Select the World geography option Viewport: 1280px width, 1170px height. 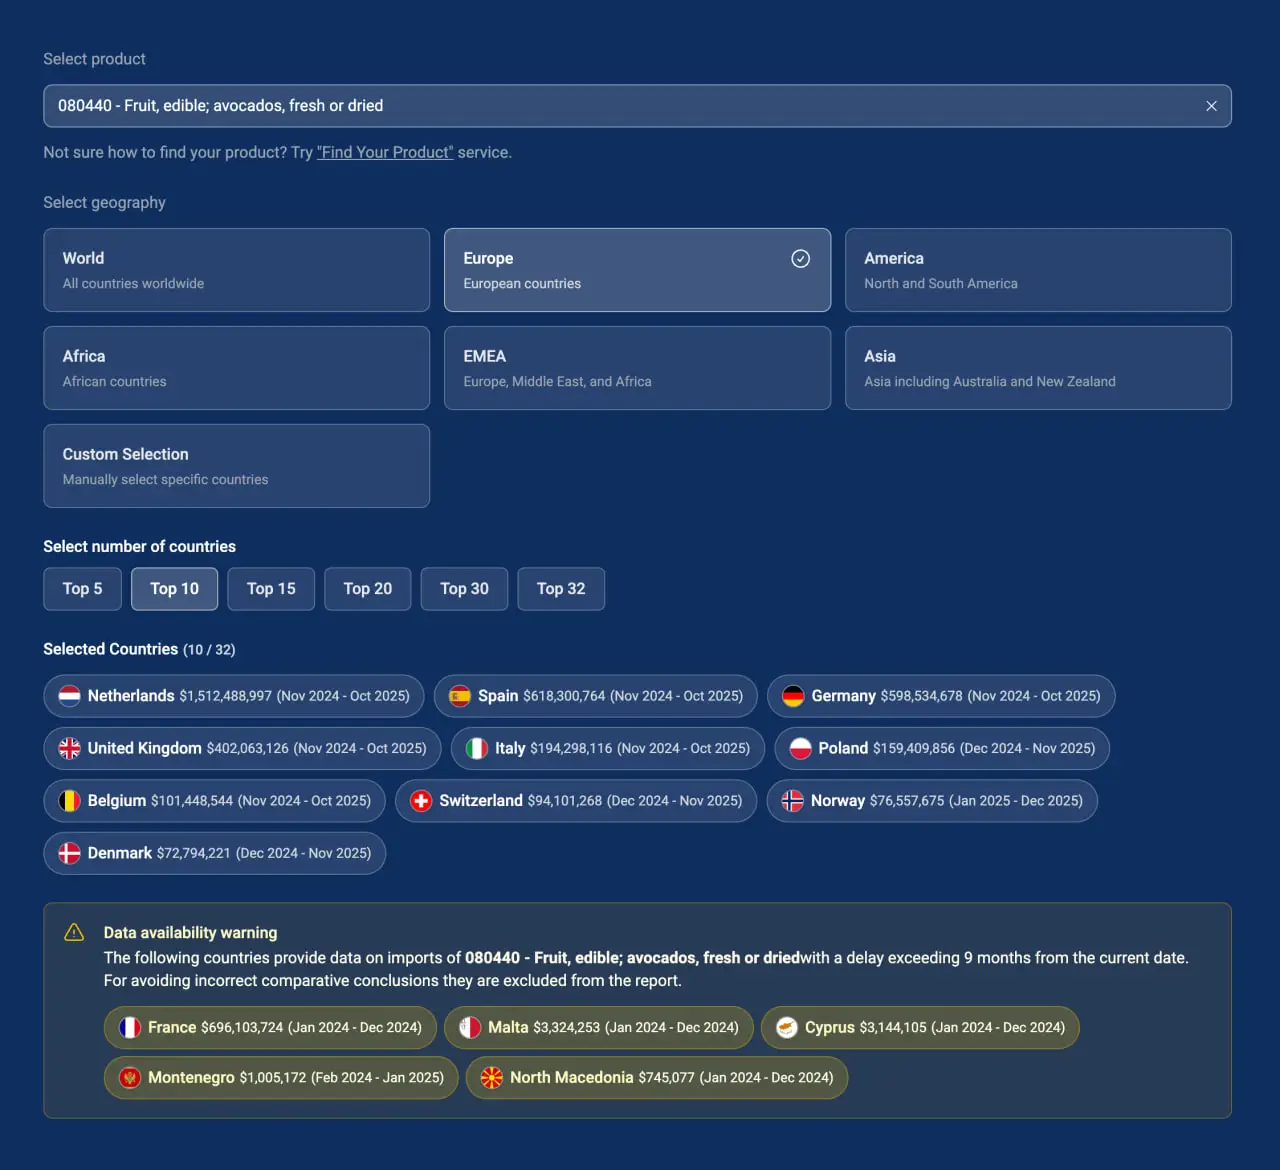[236, 270]
